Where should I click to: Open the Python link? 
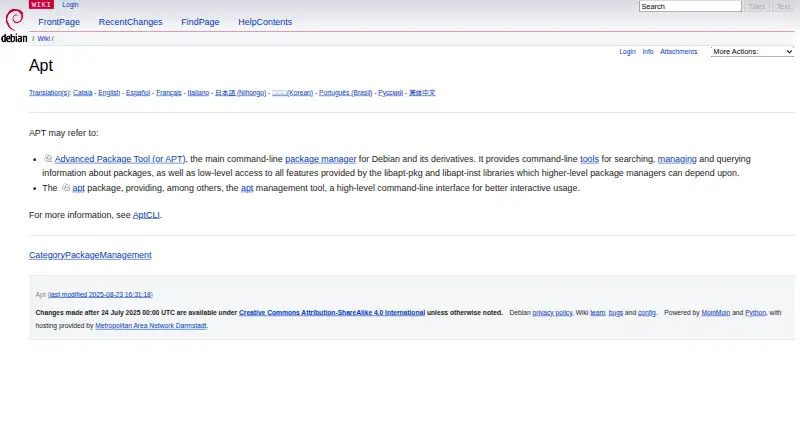(x=756, y=312)
